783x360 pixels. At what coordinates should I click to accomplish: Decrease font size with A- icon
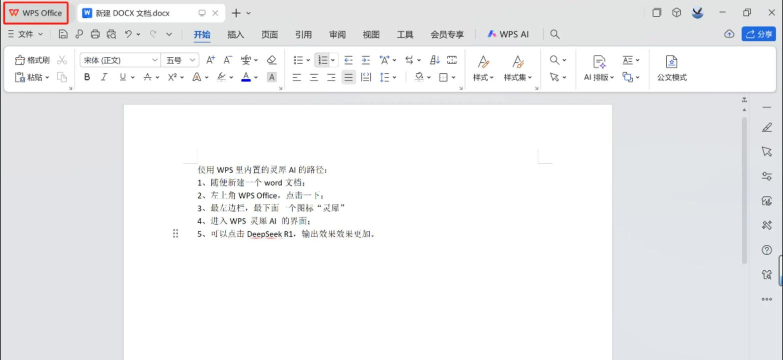(228, 60)
